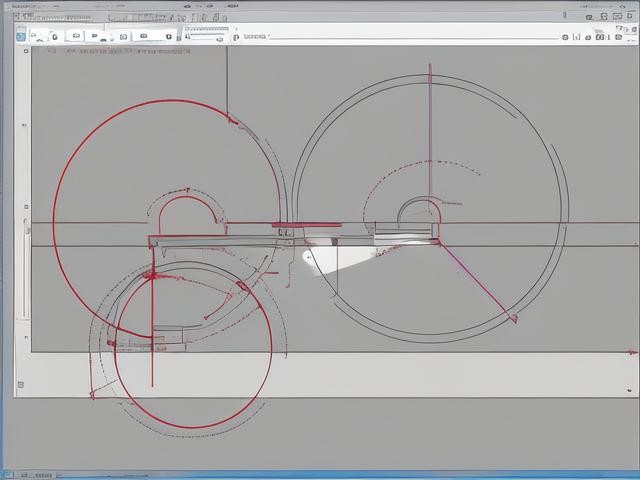The width and height of the screenshot is (640, 480).
Task: Select the dark round icon before the slider
Action: 169,36
